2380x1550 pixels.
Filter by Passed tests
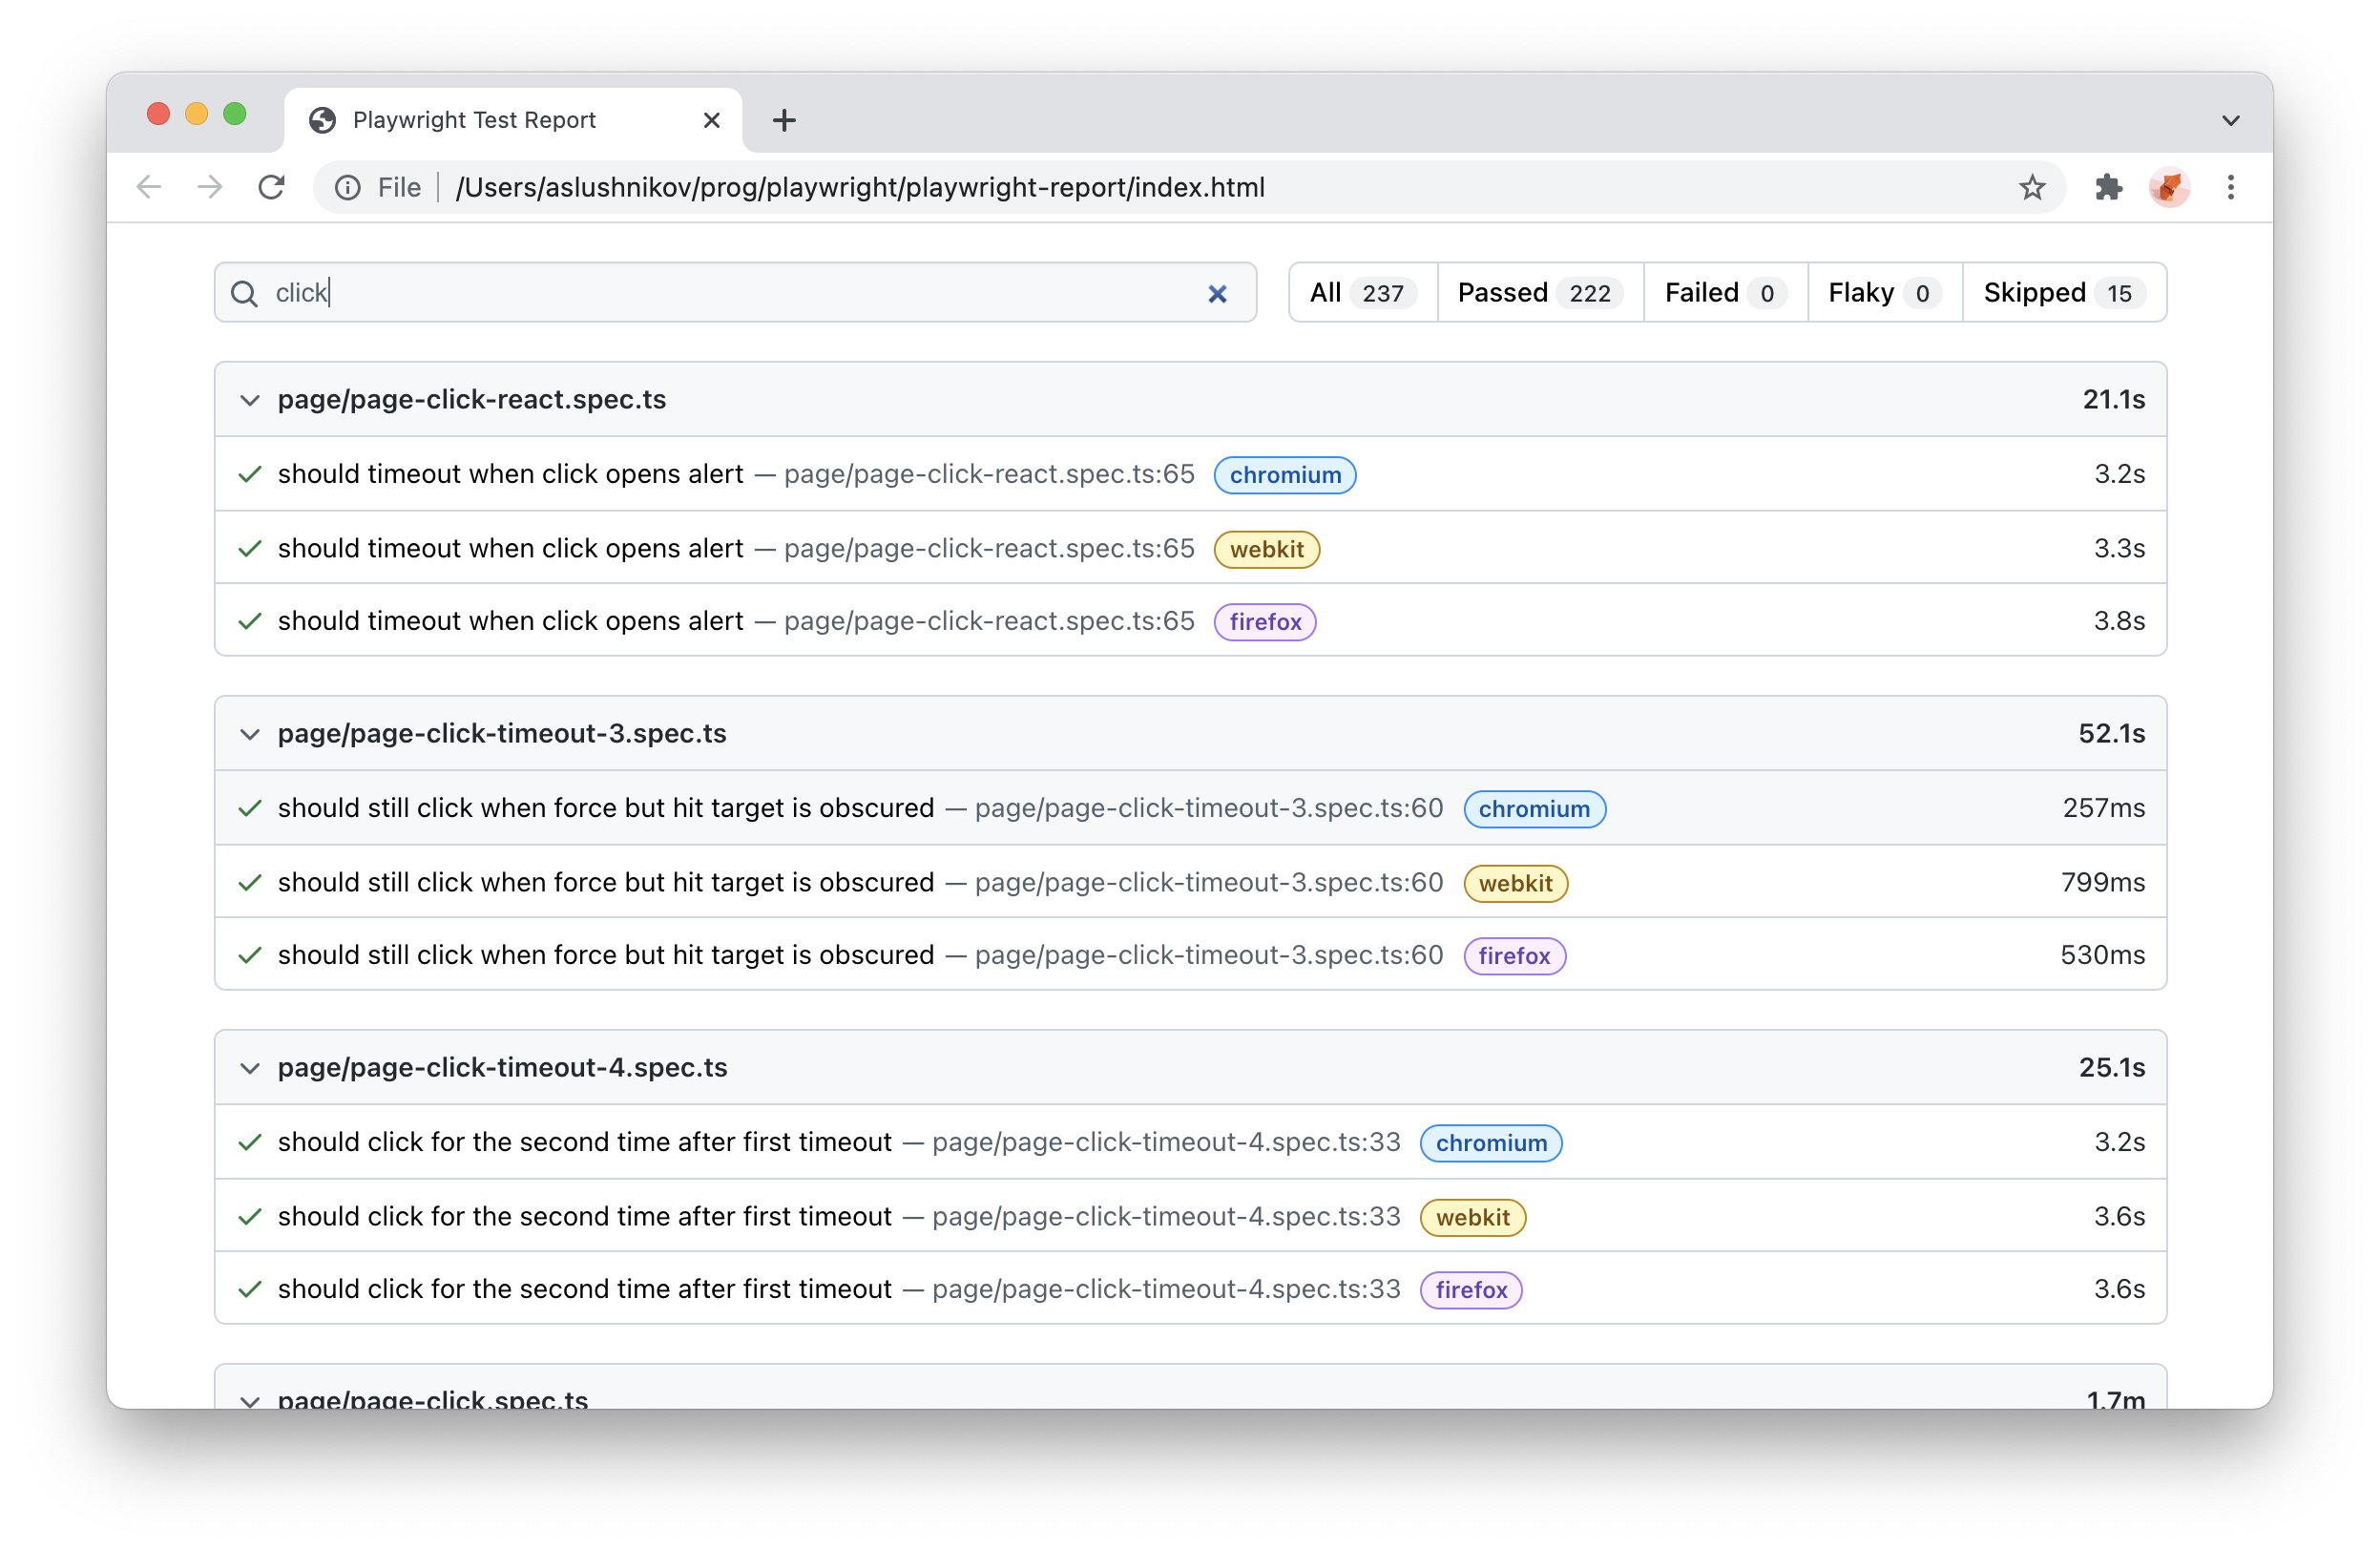pyautogui.click(x=1539, y=293)
